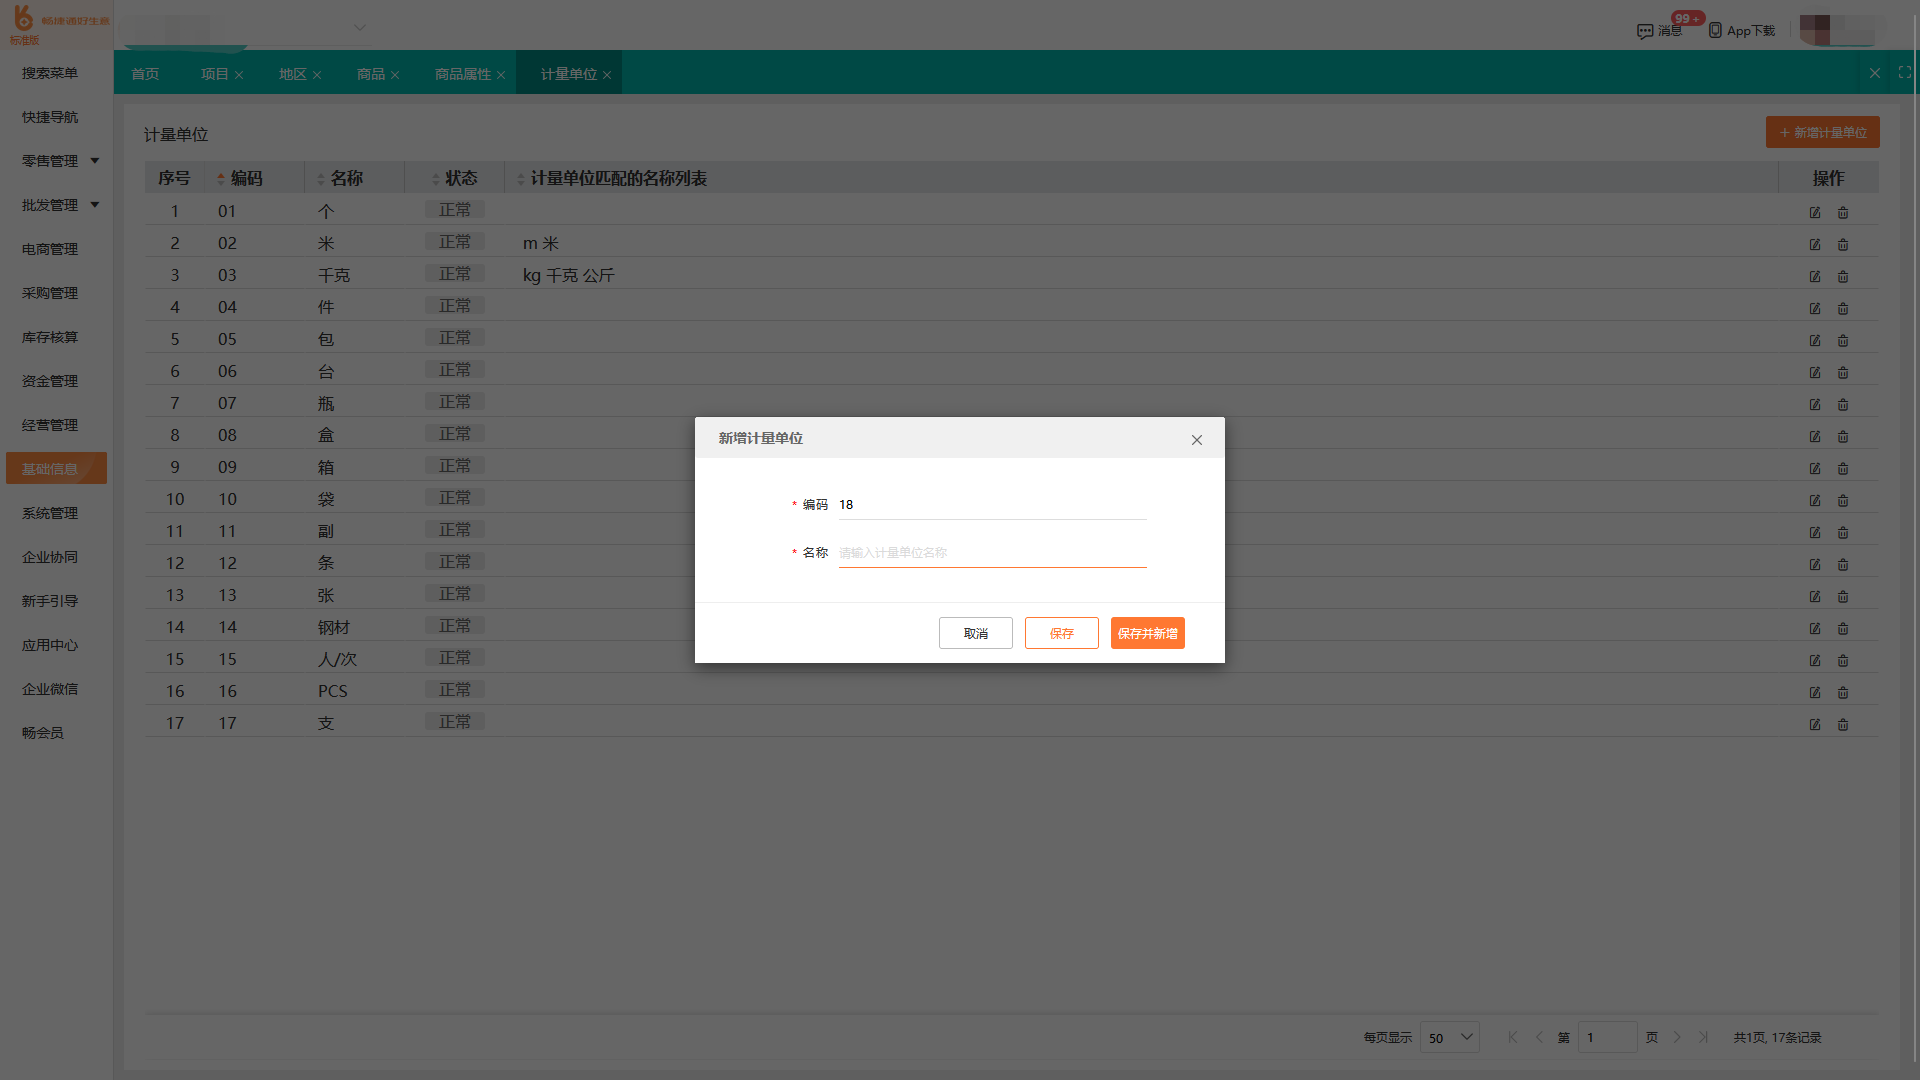This screenshot has width=1920, height=1080.
Task: Click the 保存并新增 orange button
Action: coord(1146,633)
